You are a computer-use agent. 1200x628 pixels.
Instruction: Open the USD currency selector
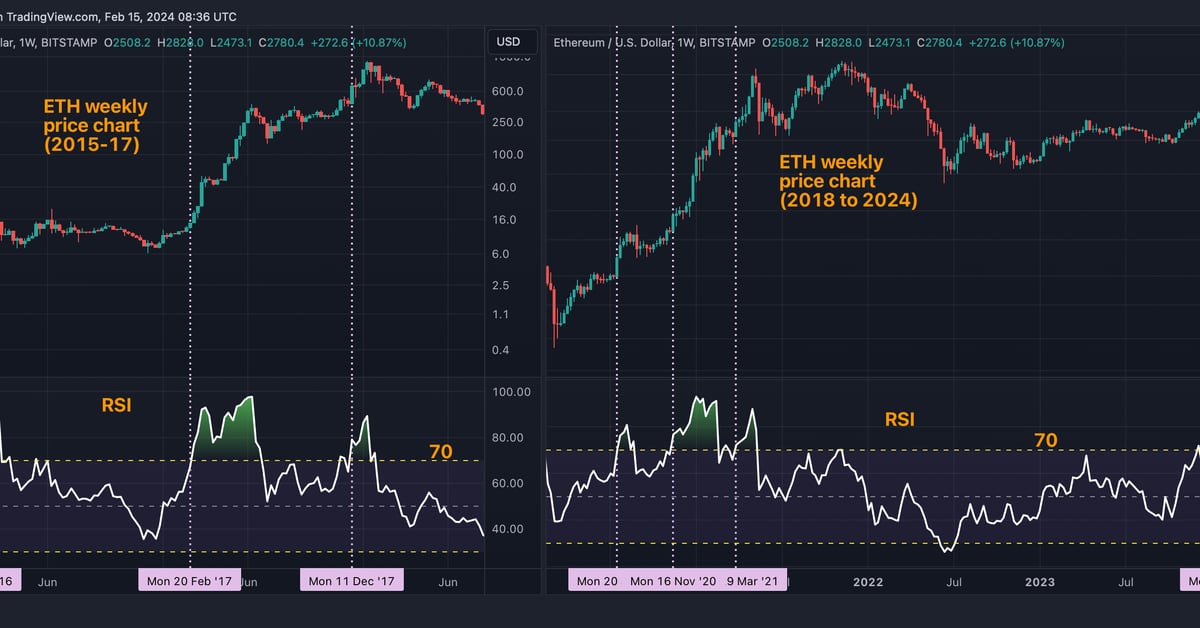tap(508, 42)
